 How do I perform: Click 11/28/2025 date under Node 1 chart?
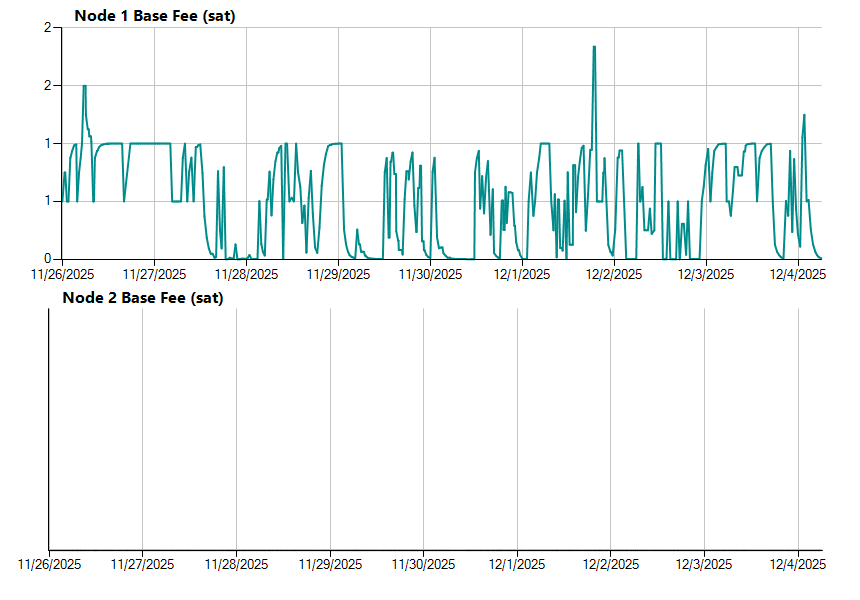click(247, 273)
